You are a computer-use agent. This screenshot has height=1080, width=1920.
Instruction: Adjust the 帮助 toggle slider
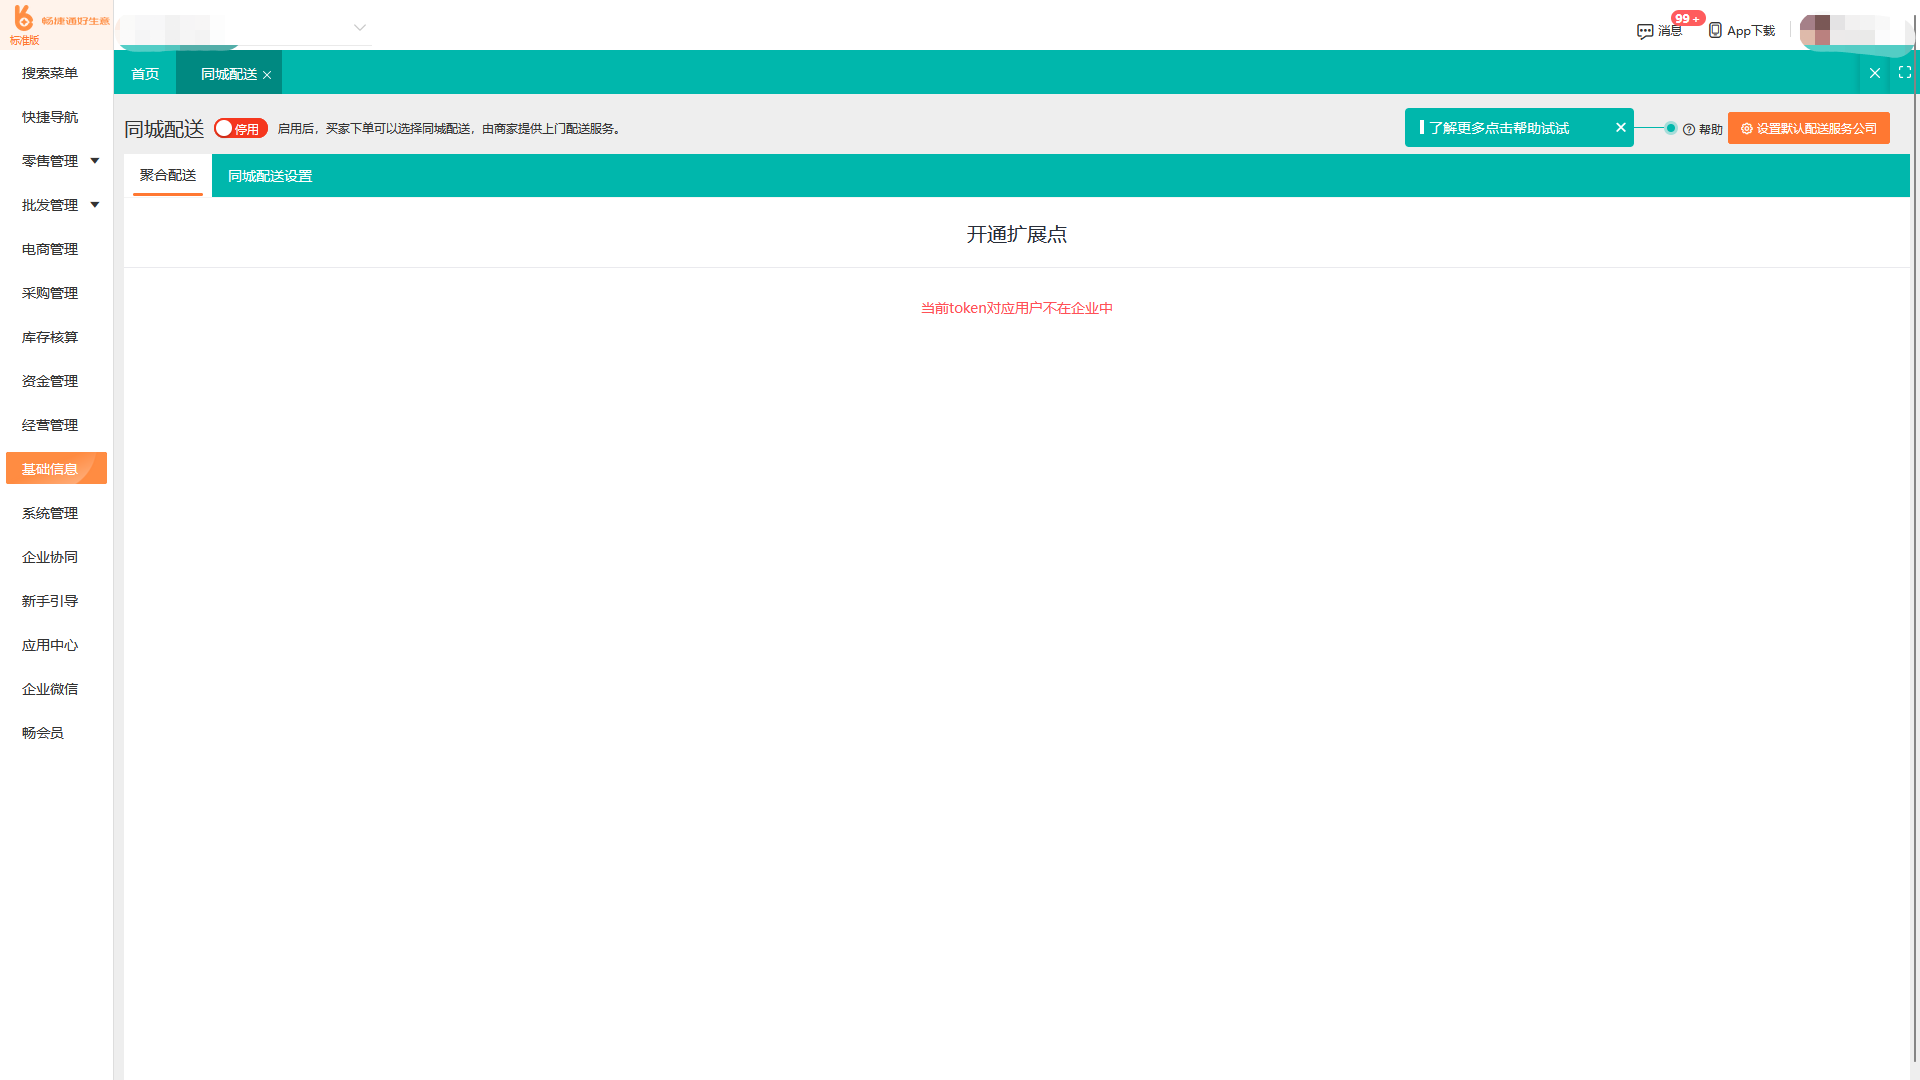(1669, 128)
